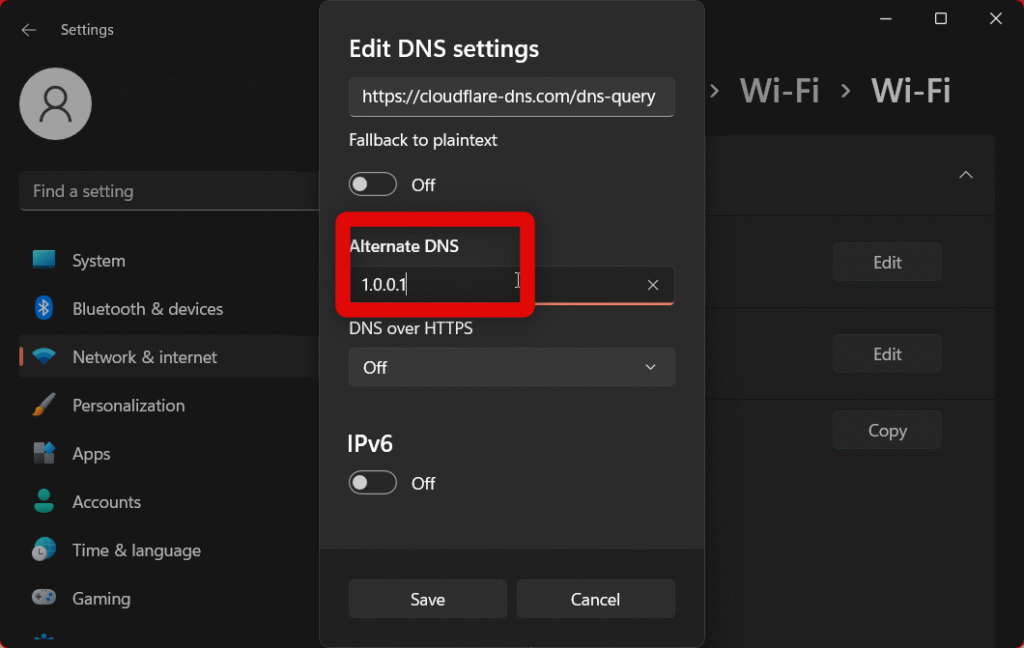Viewport: 1024px width, 648px height.
Task: Enable the IPv6 toggle
Action: point(373,483)
